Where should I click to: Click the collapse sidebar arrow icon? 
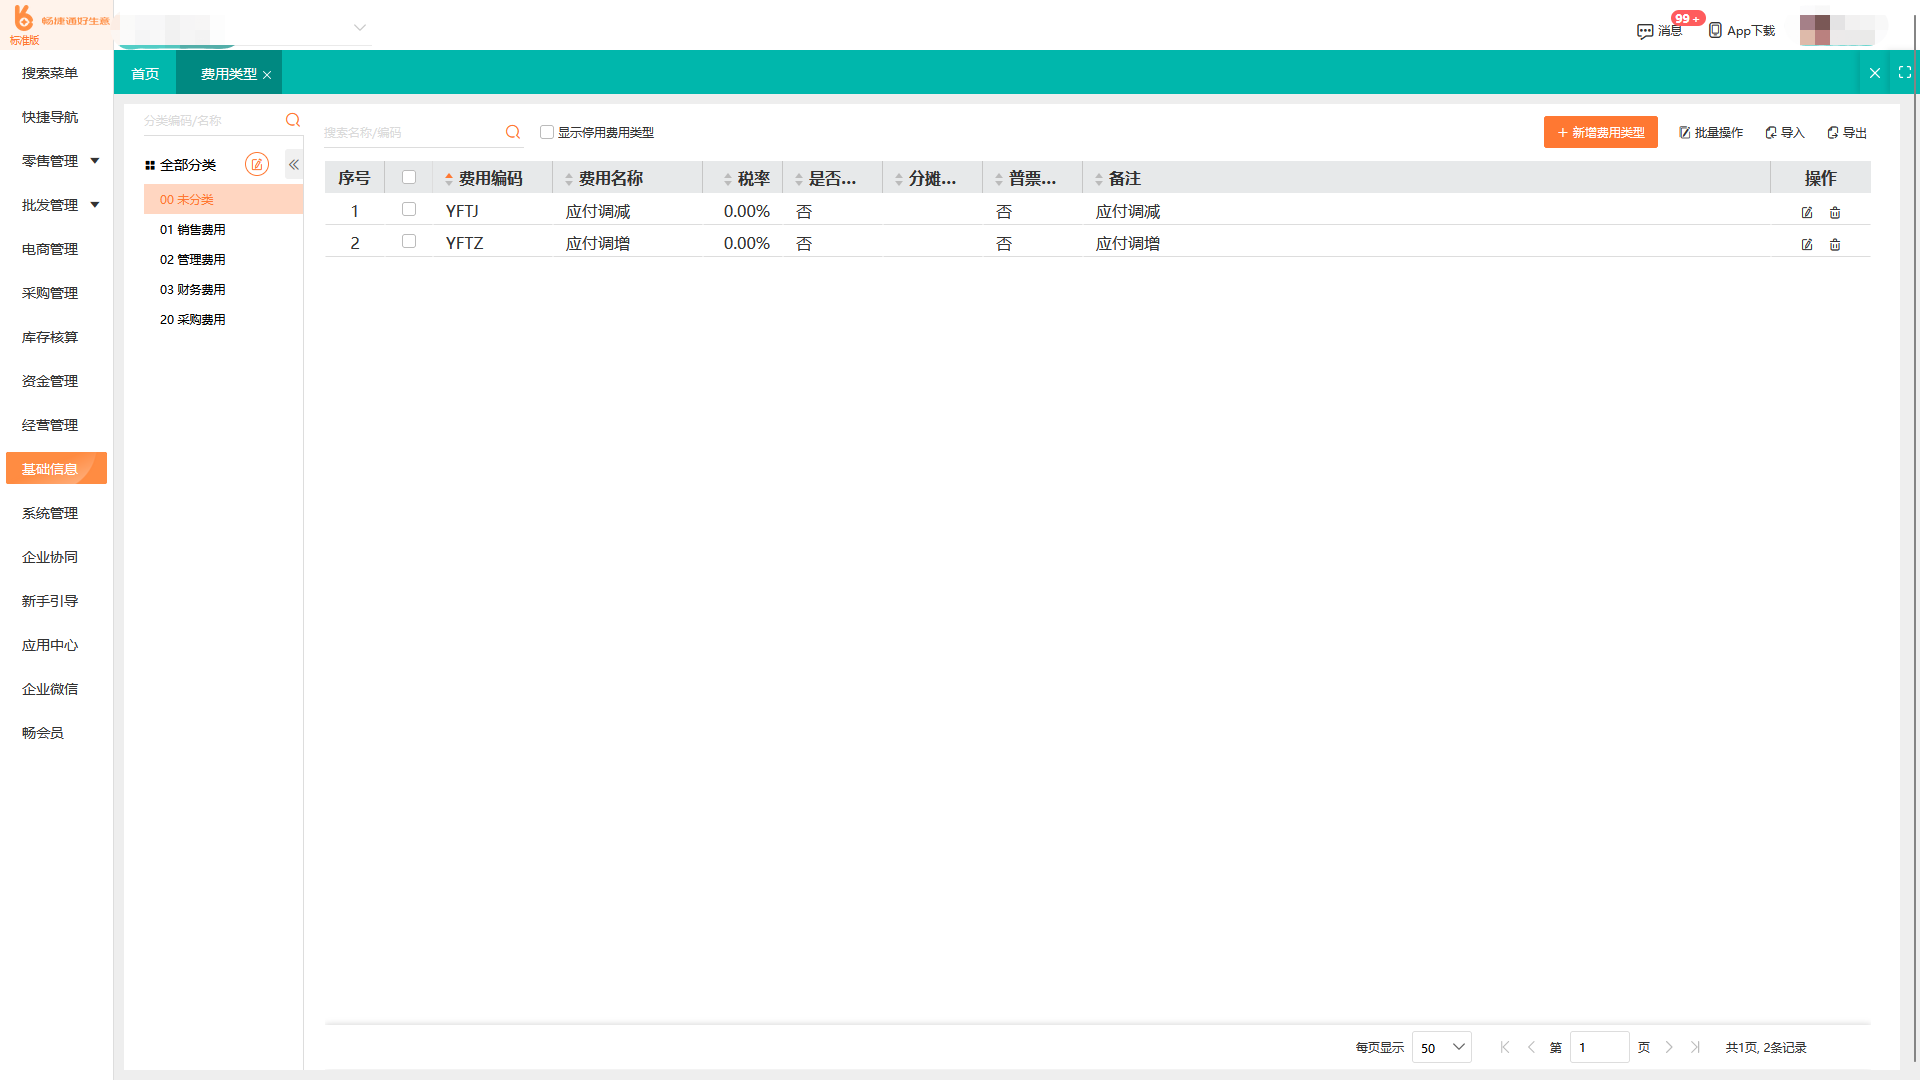click(295, 165)
